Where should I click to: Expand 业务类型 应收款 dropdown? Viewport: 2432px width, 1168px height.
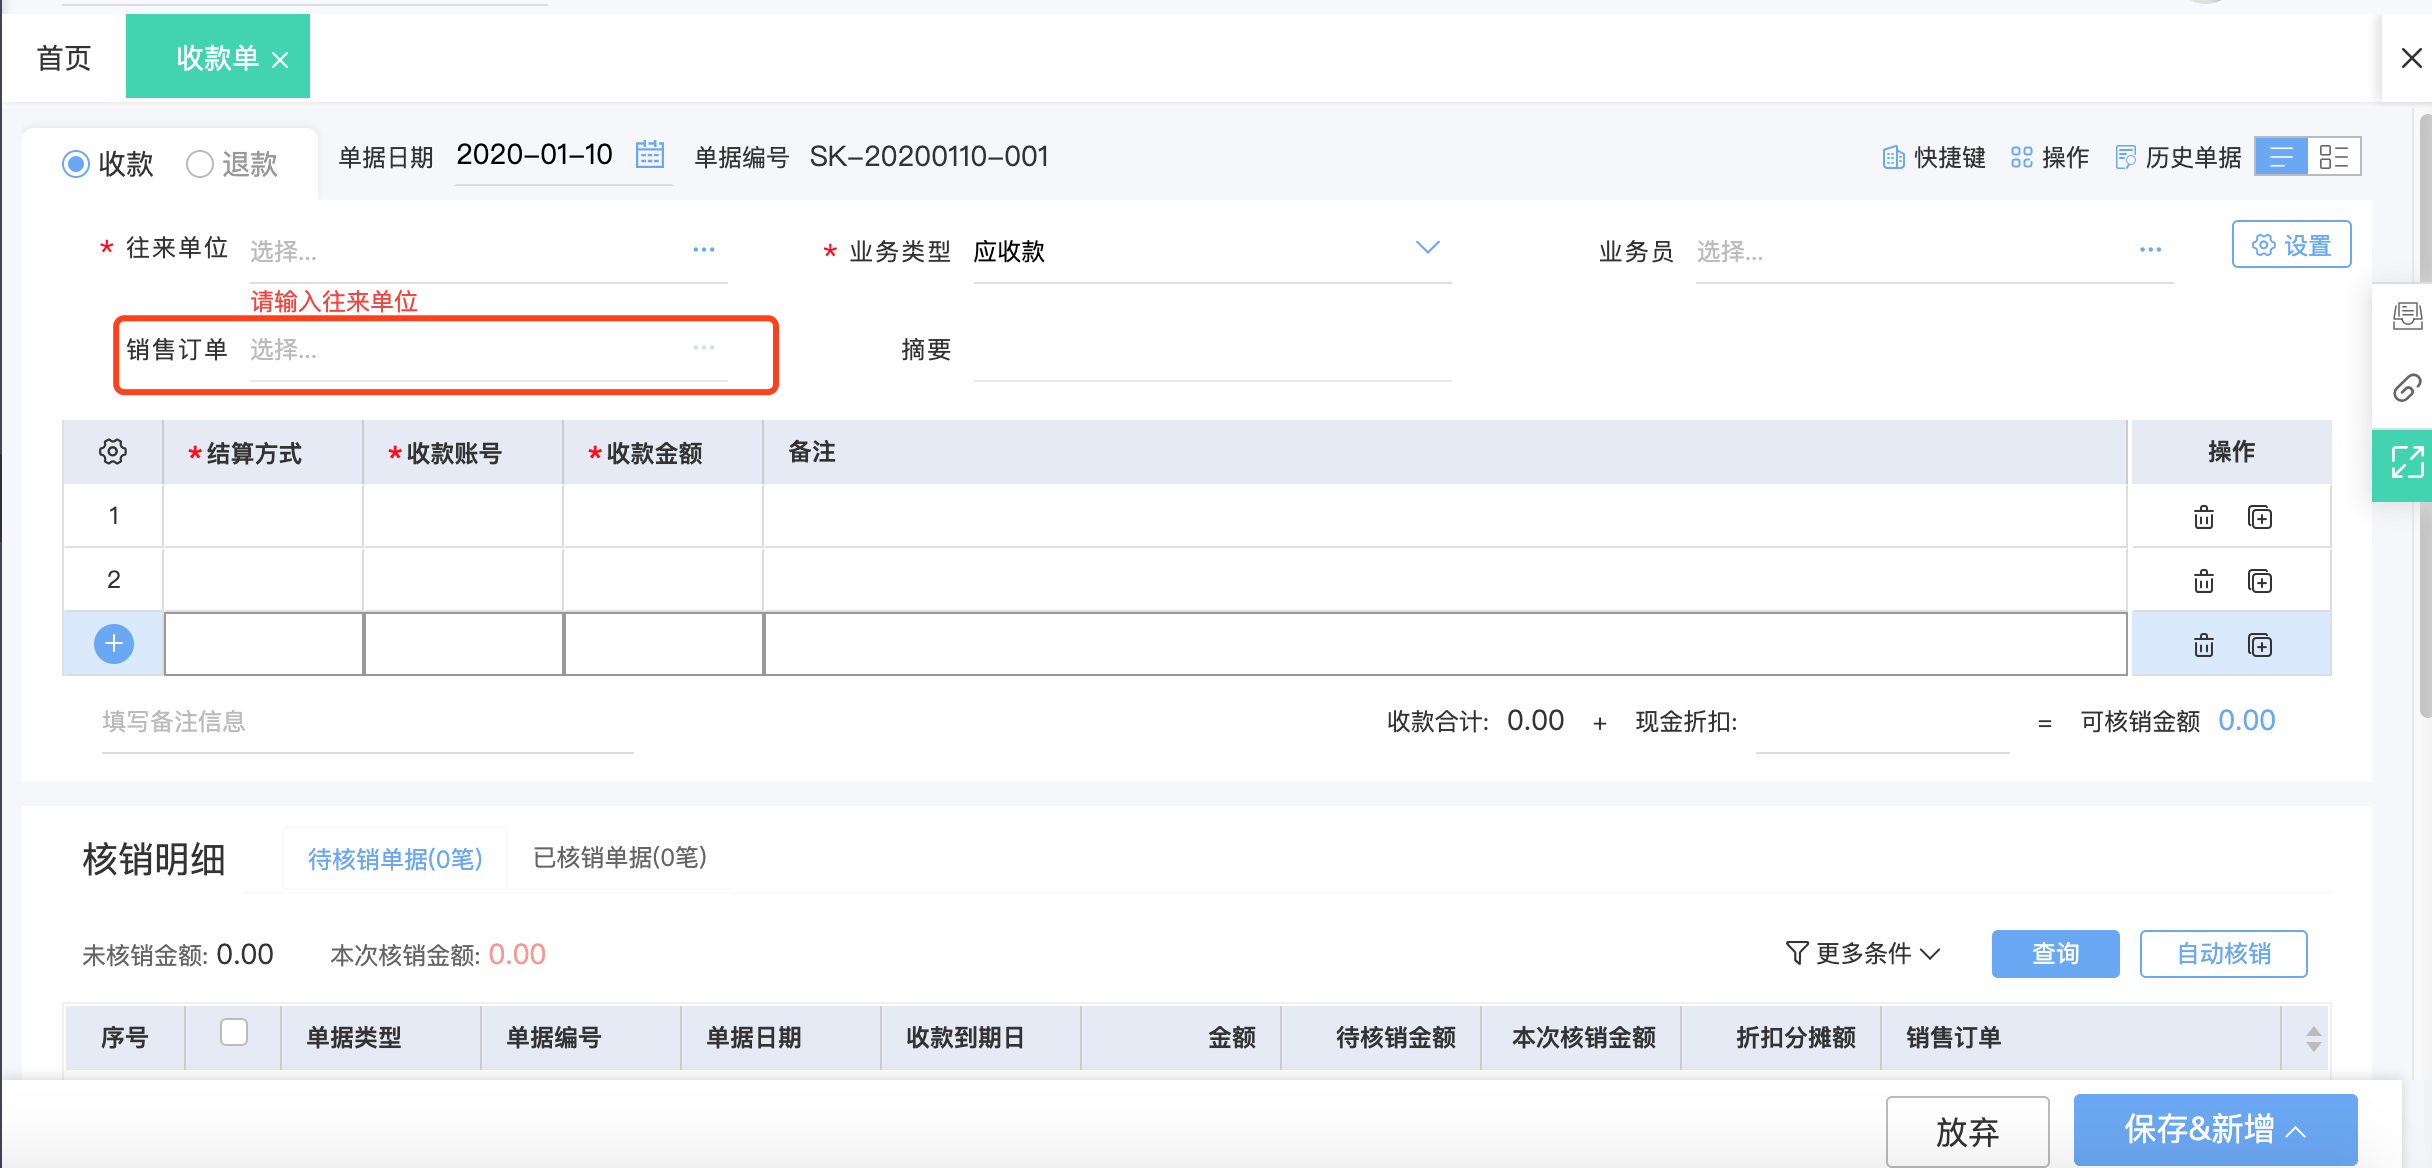(x=1427, y=248)
